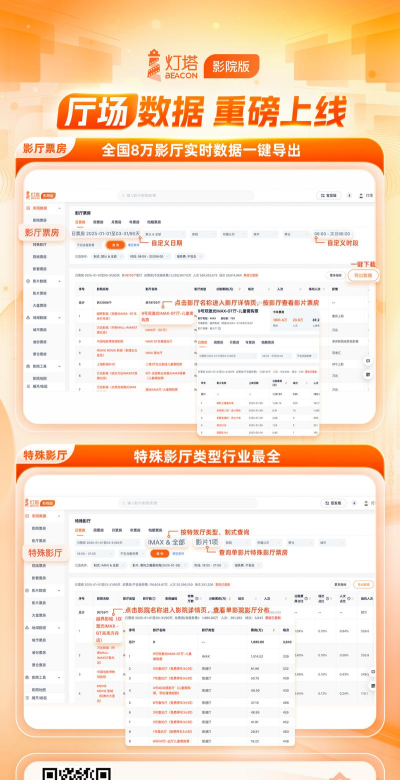Switch to 周票房 tab on main 影厅票房 page
400x780 pixels.
point(99,222)
